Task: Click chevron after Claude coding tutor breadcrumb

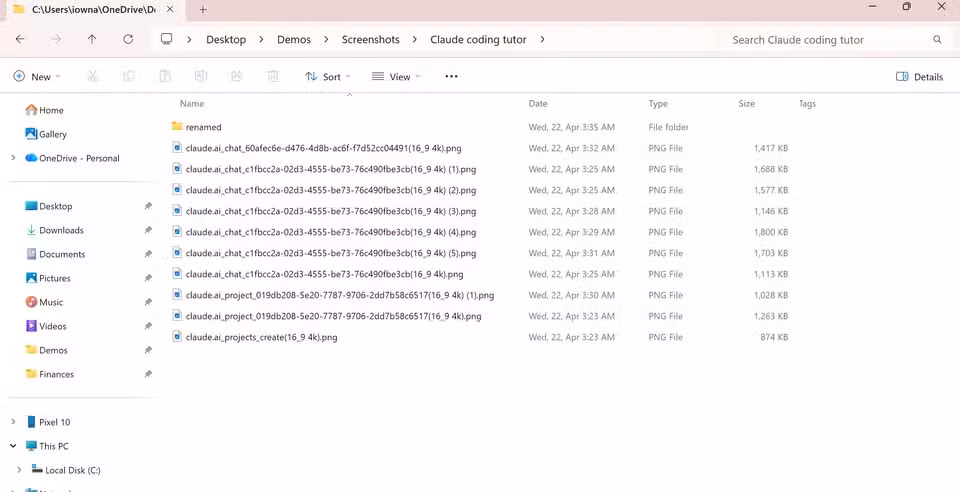Action: [x=542, y=40]
